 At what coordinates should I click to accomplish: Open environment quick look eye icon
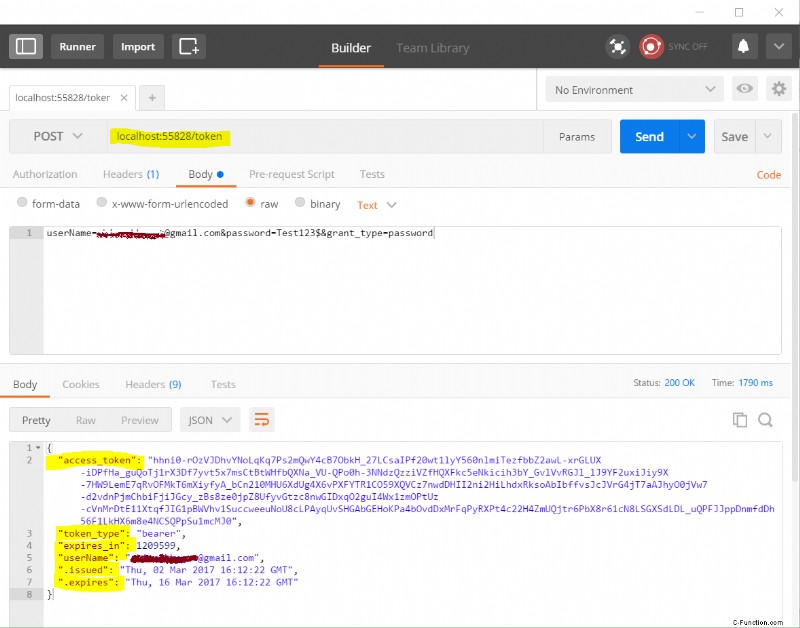(x=745, y=89)
